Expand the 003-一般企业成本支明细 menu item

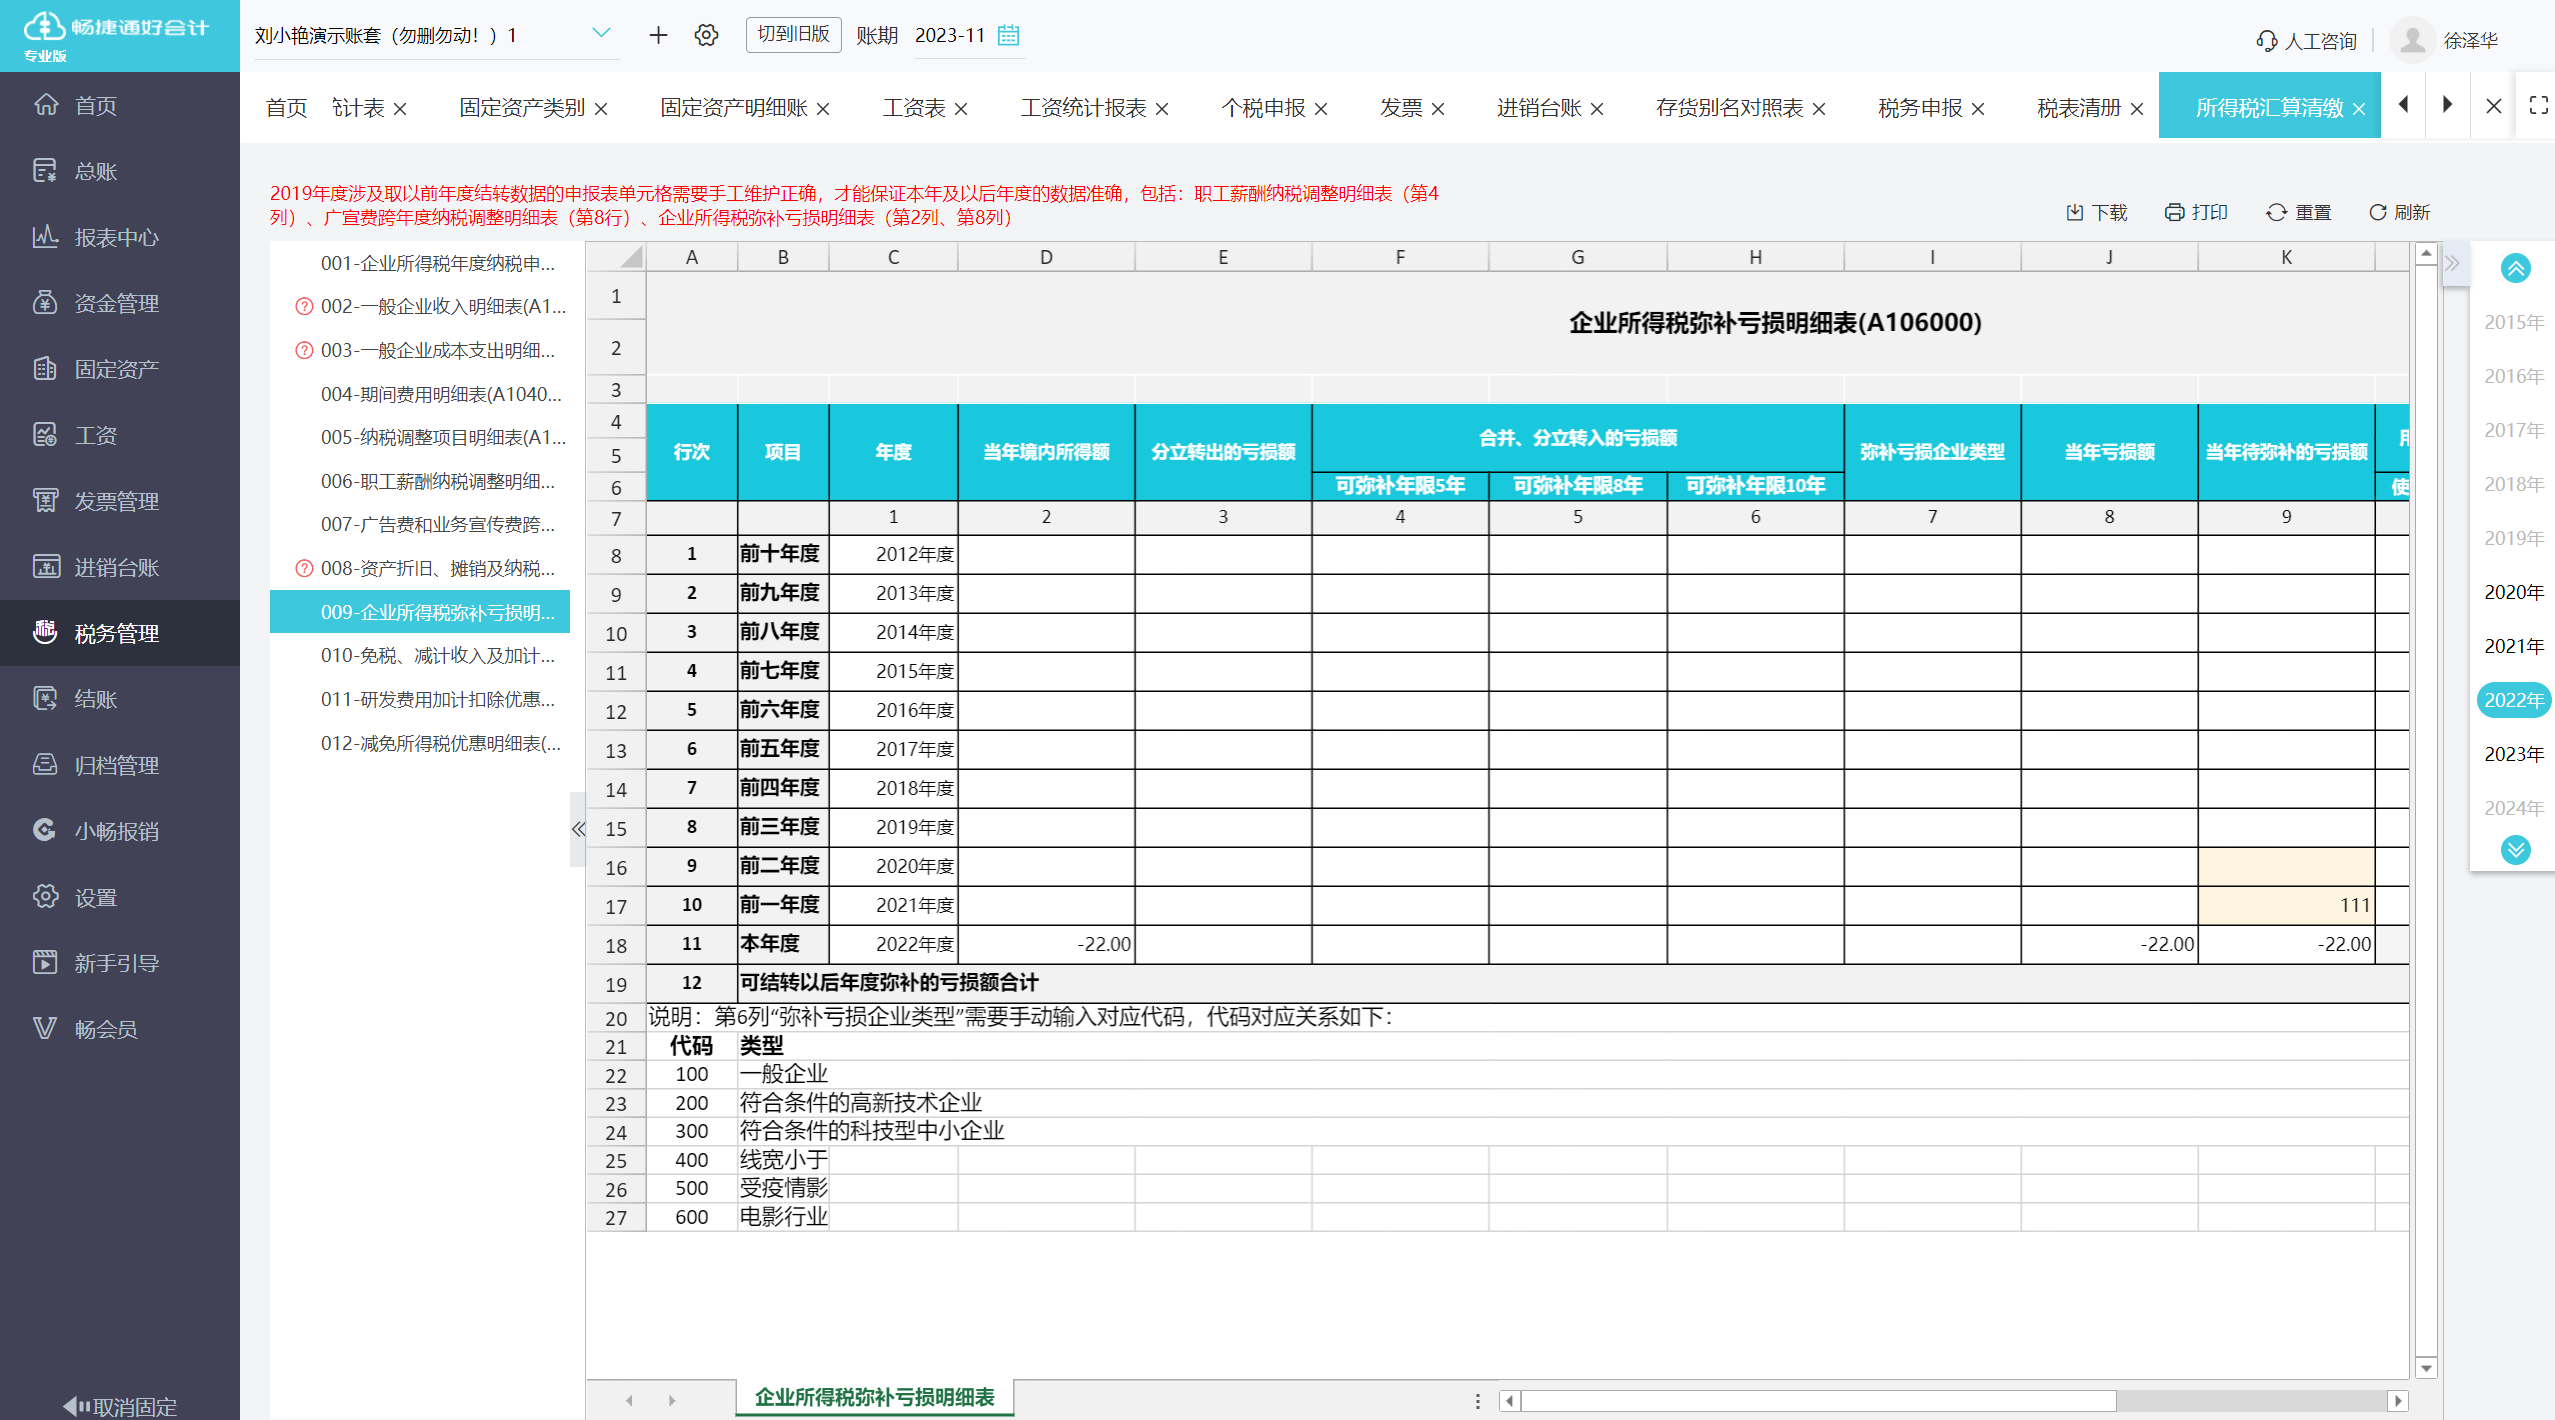coord(428,348)
